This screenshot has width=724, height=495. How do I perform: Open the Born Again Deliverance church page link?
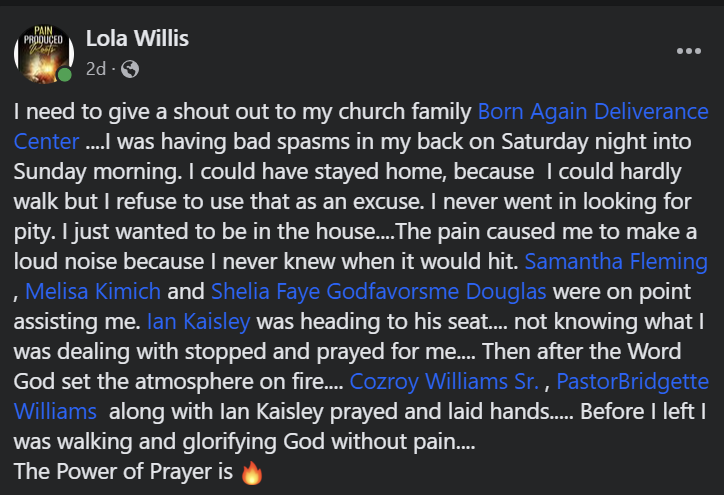593,111
